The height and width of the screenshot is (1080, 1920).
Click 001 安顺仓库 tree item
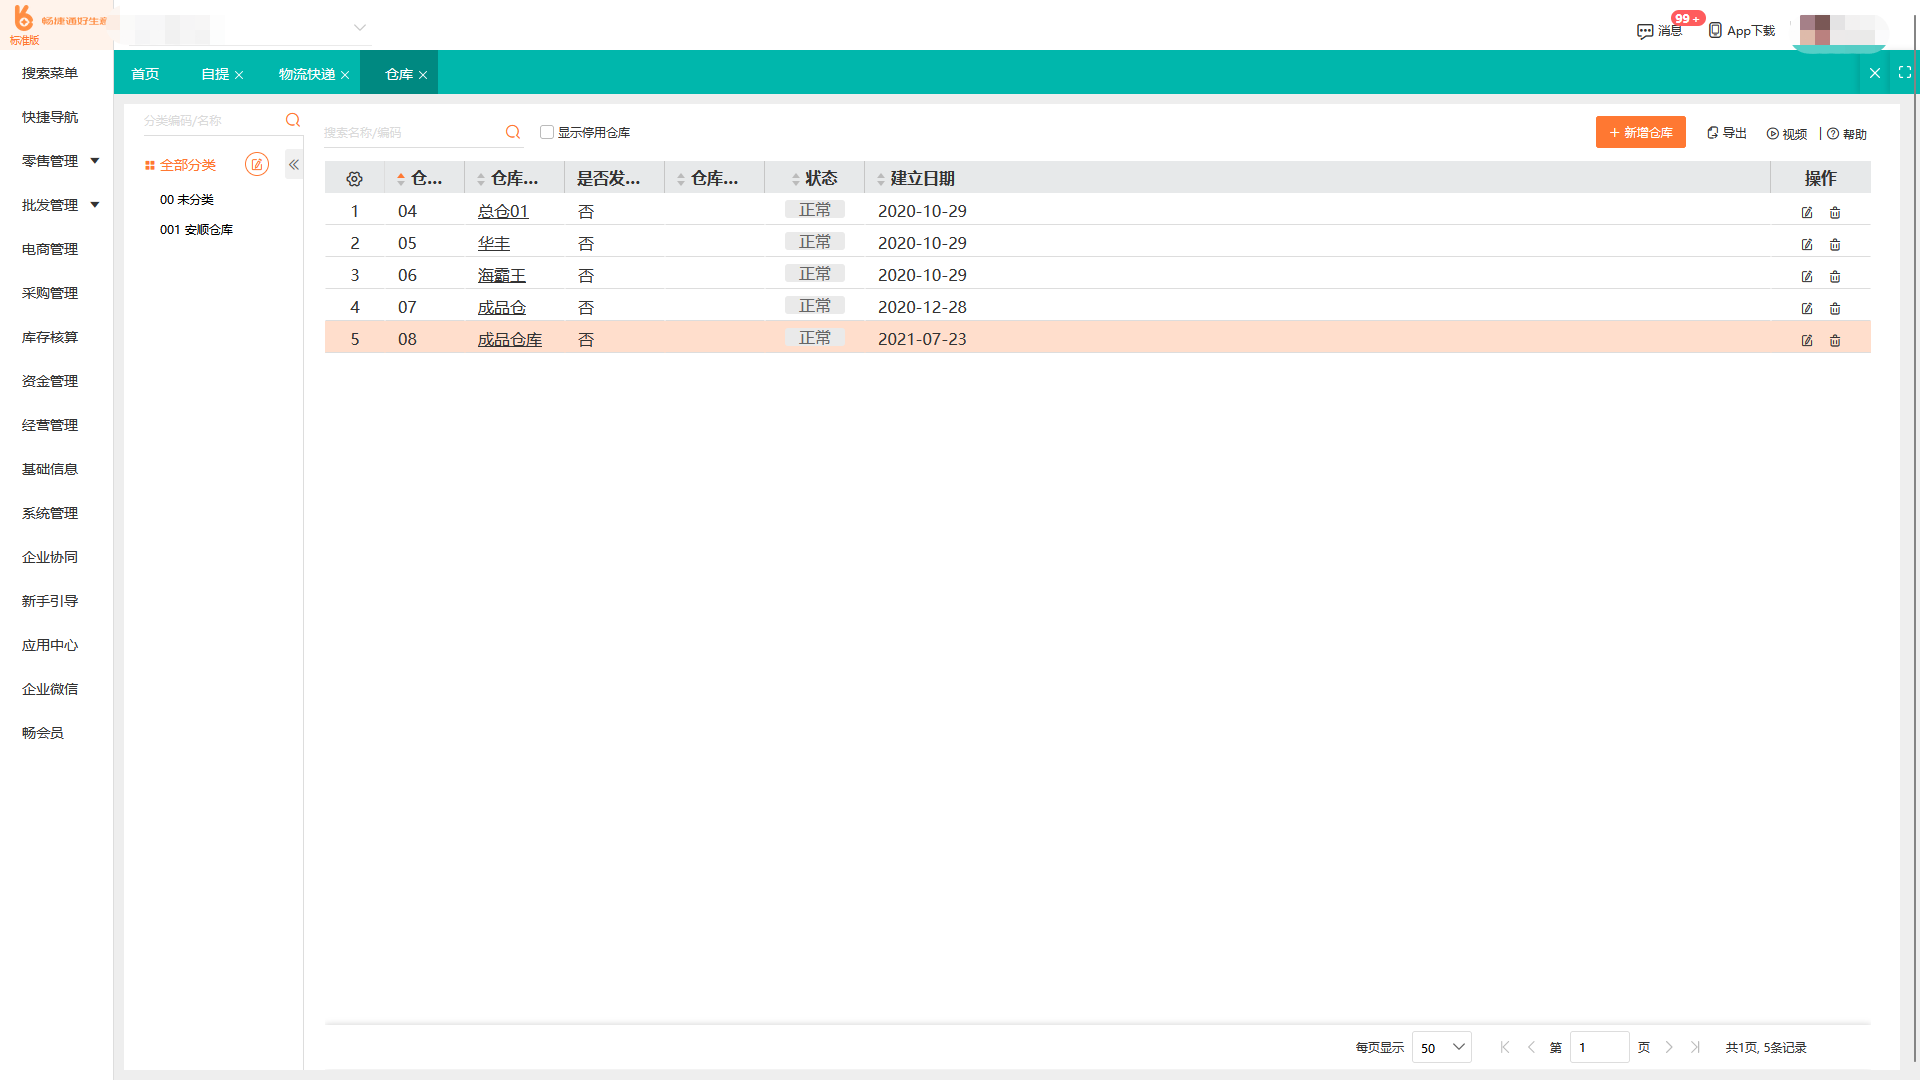click(x=196, y=229)
